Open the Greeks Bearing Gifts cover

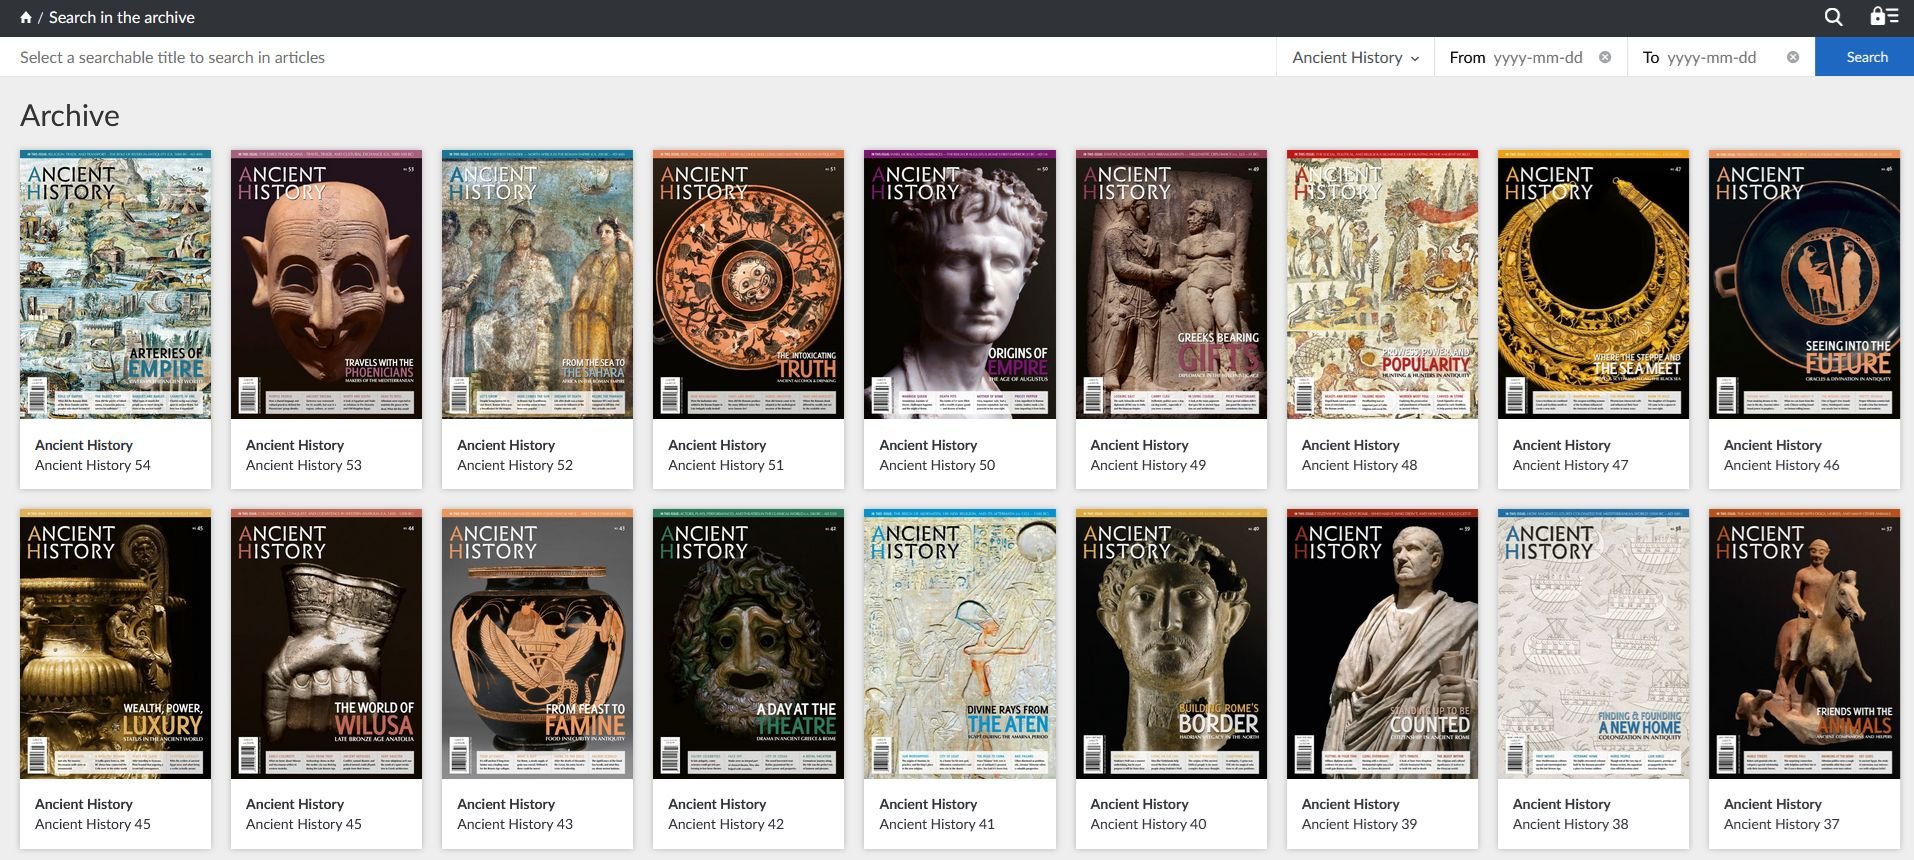(x=1171, y=284)
